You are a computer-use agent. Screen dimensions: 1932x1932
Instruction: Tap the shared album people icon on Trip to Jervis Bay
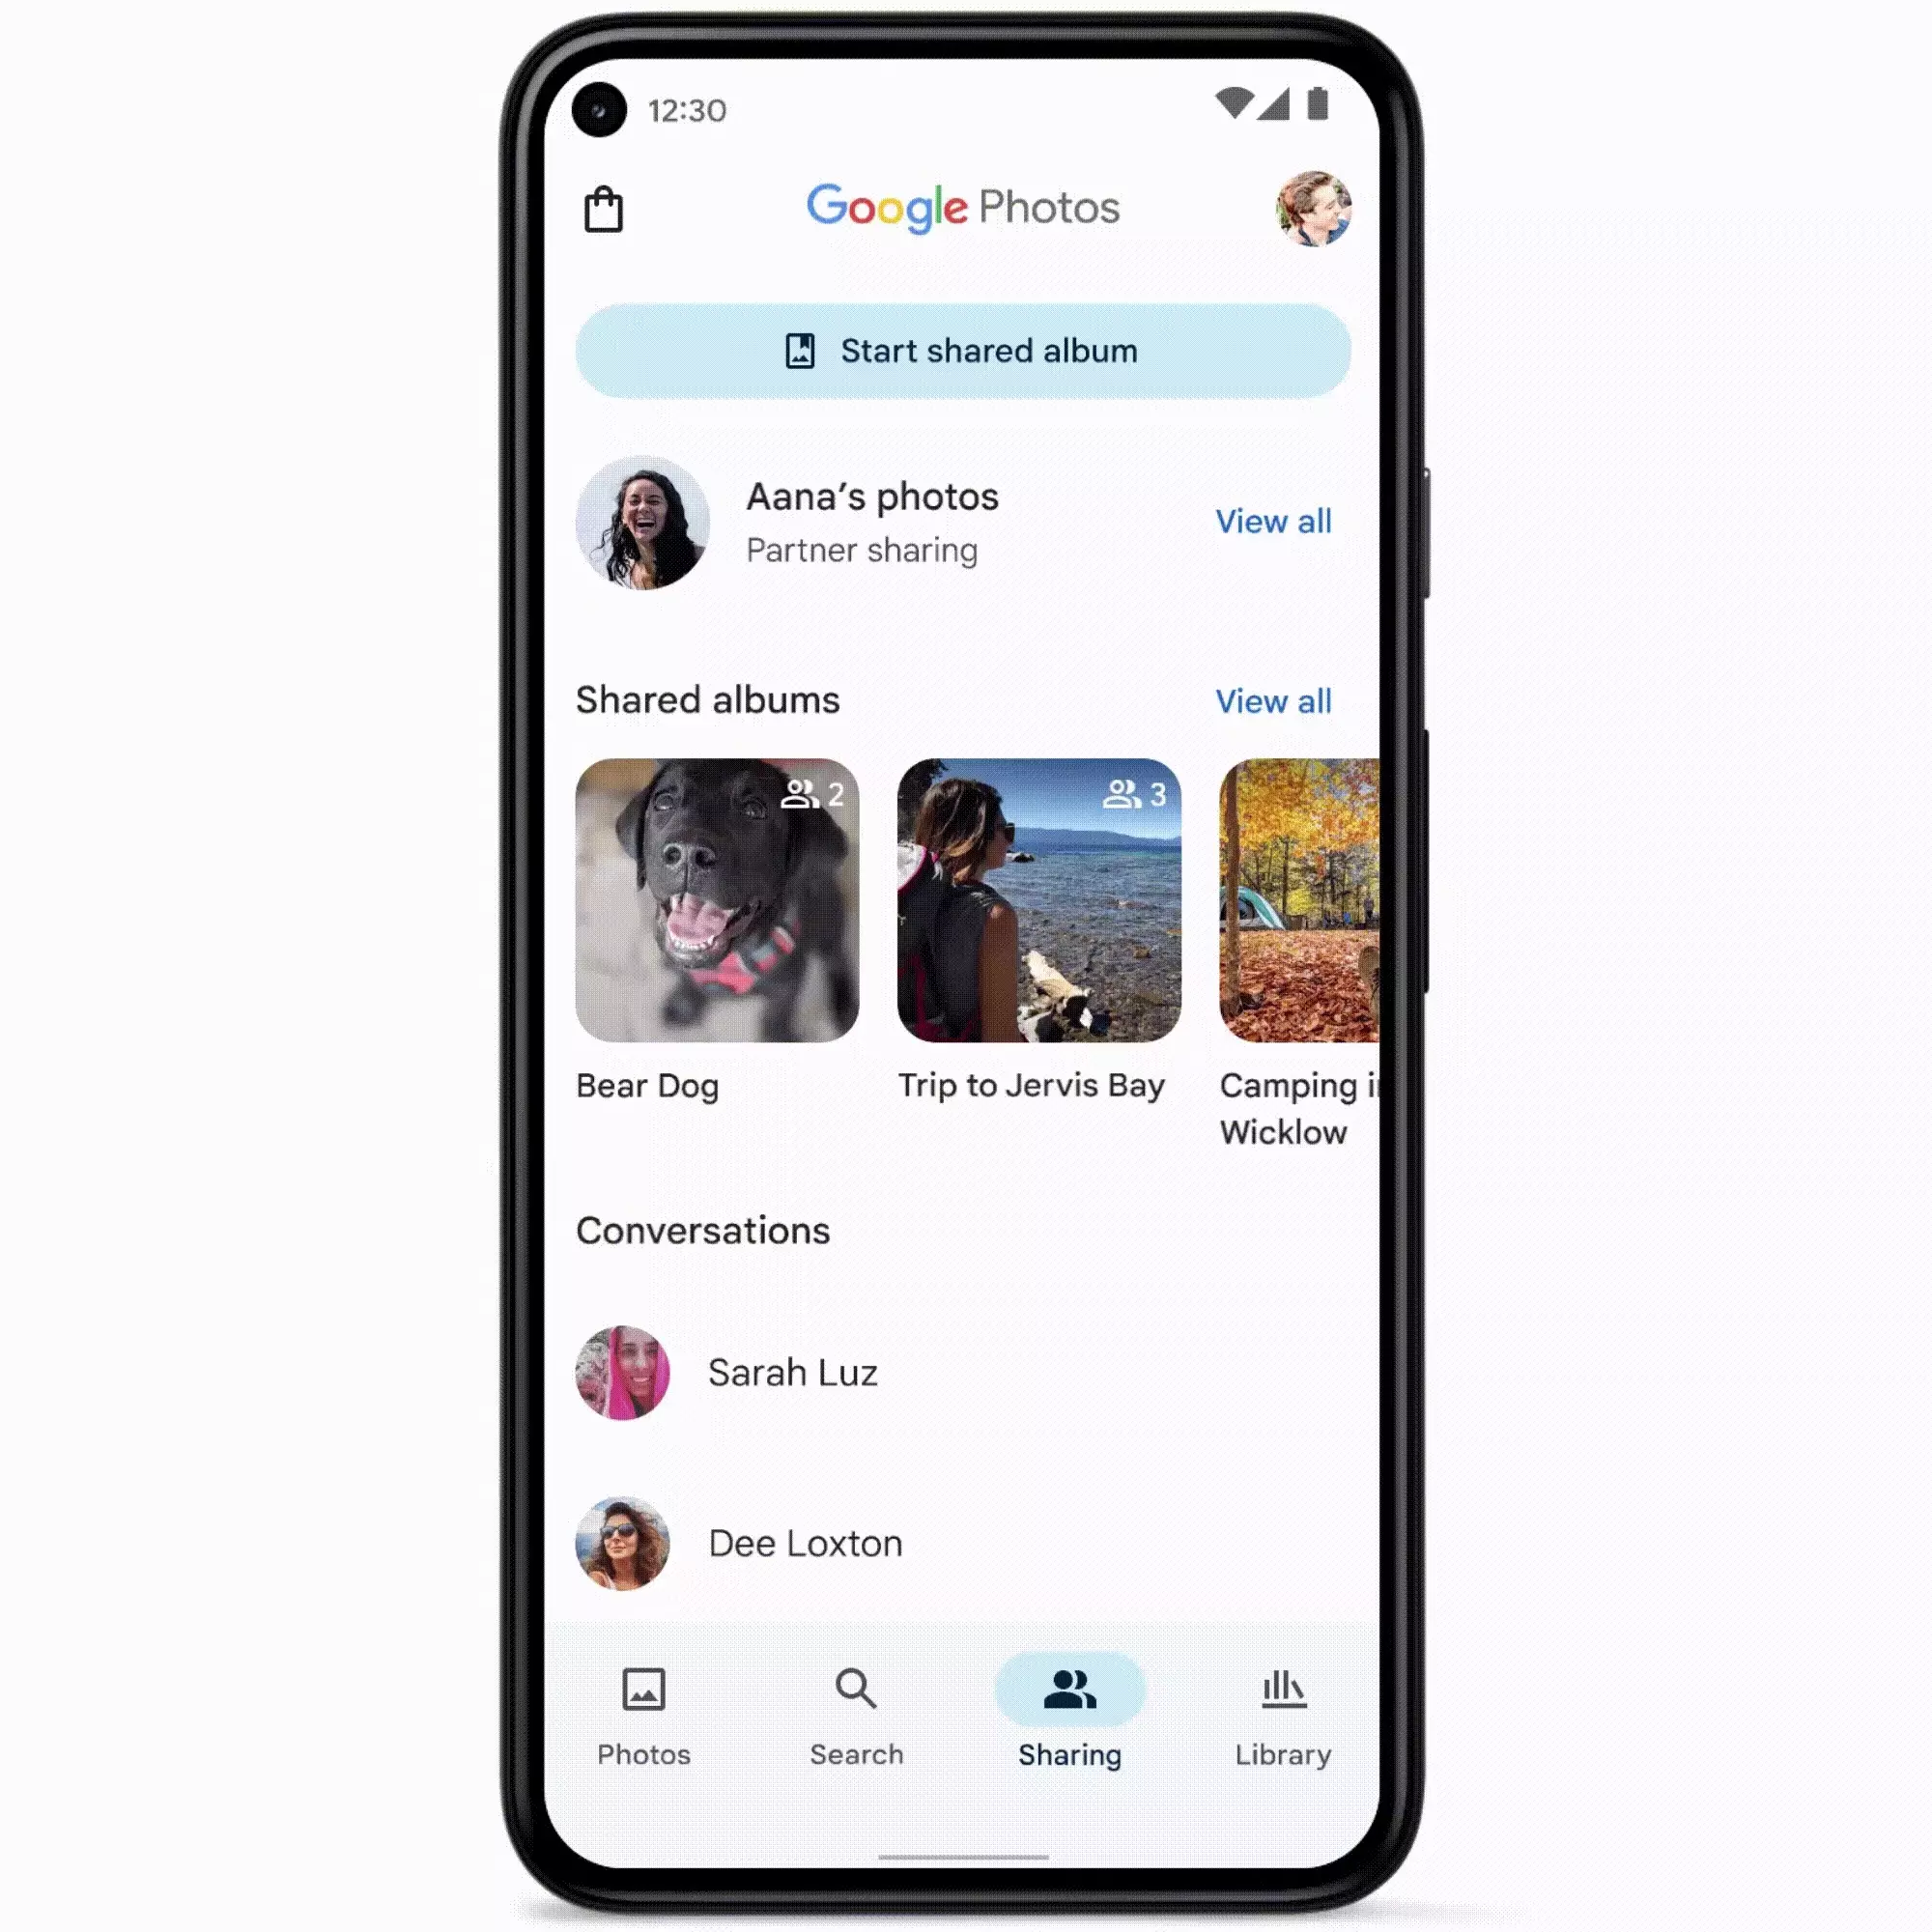pyautogui.click(x=1120, y=793)
